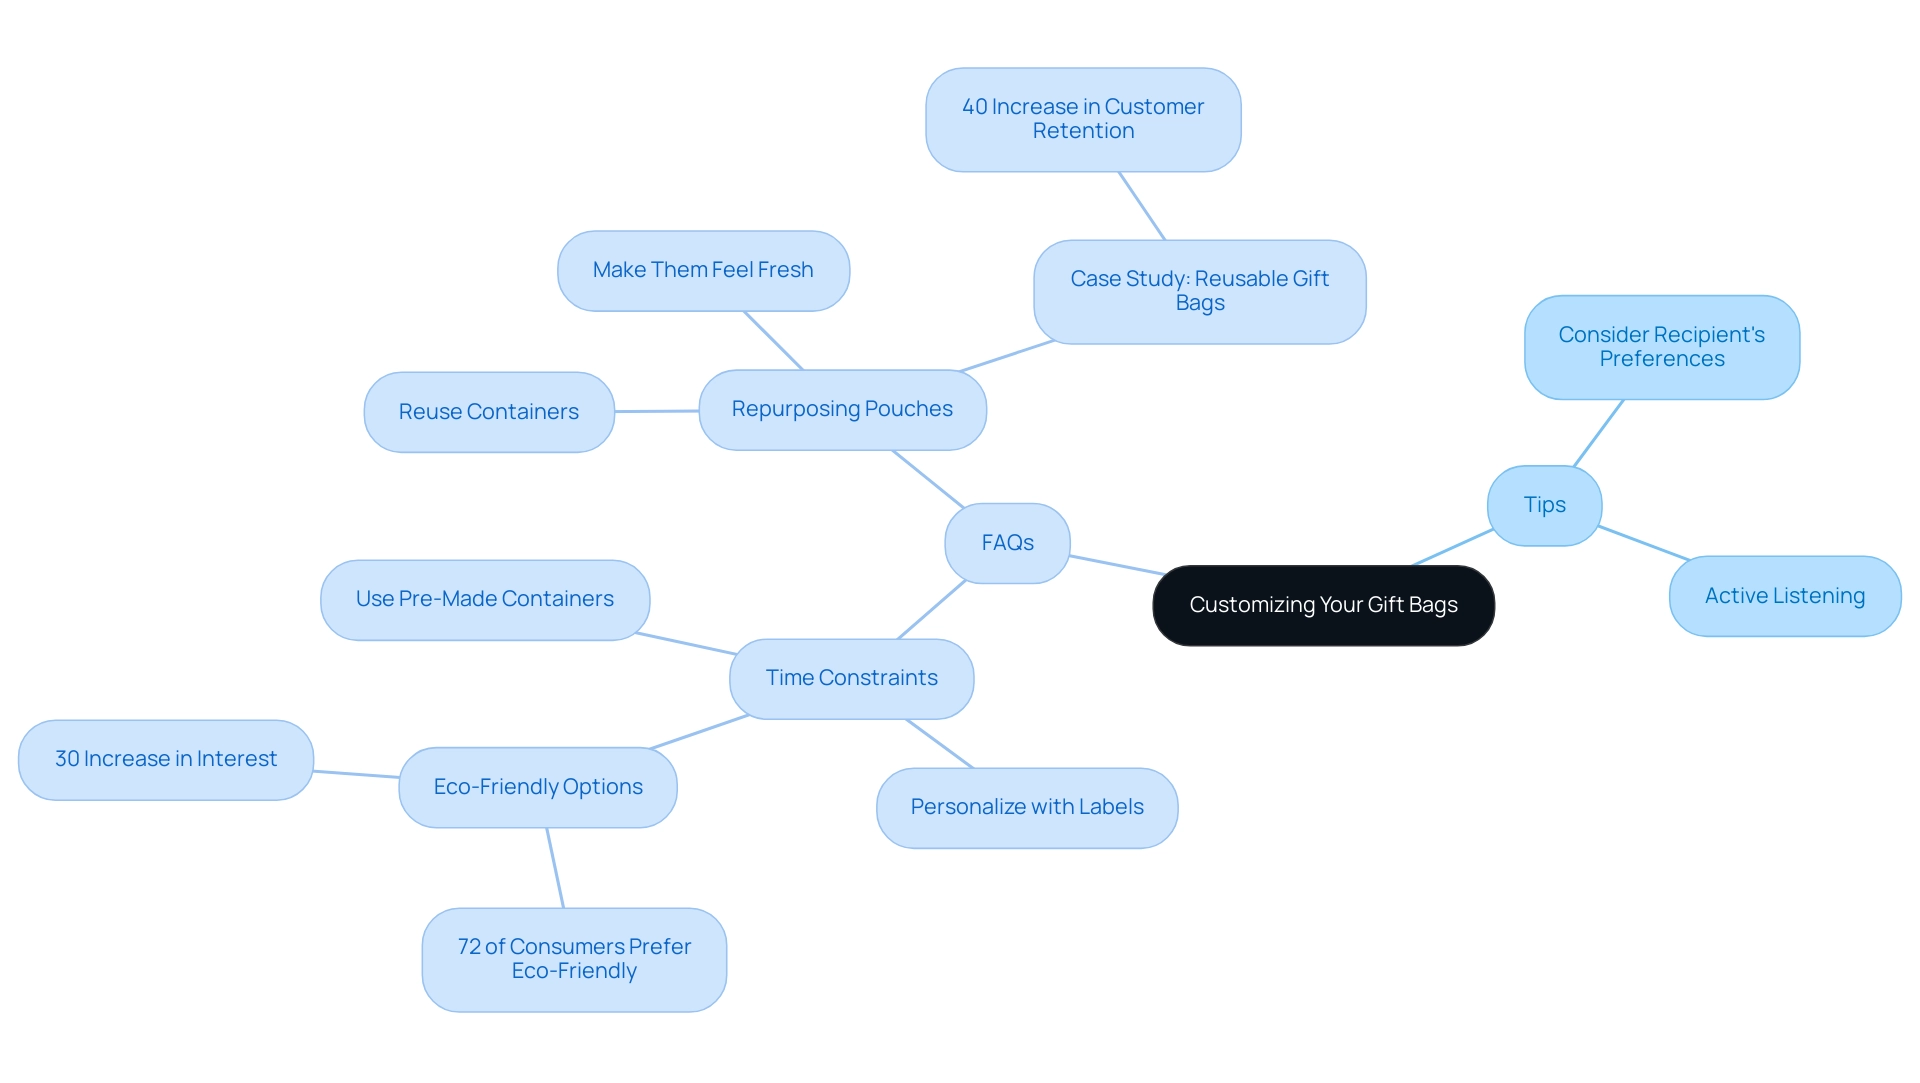Select the 'Time Constraints' node

click(x=852, y=675)
